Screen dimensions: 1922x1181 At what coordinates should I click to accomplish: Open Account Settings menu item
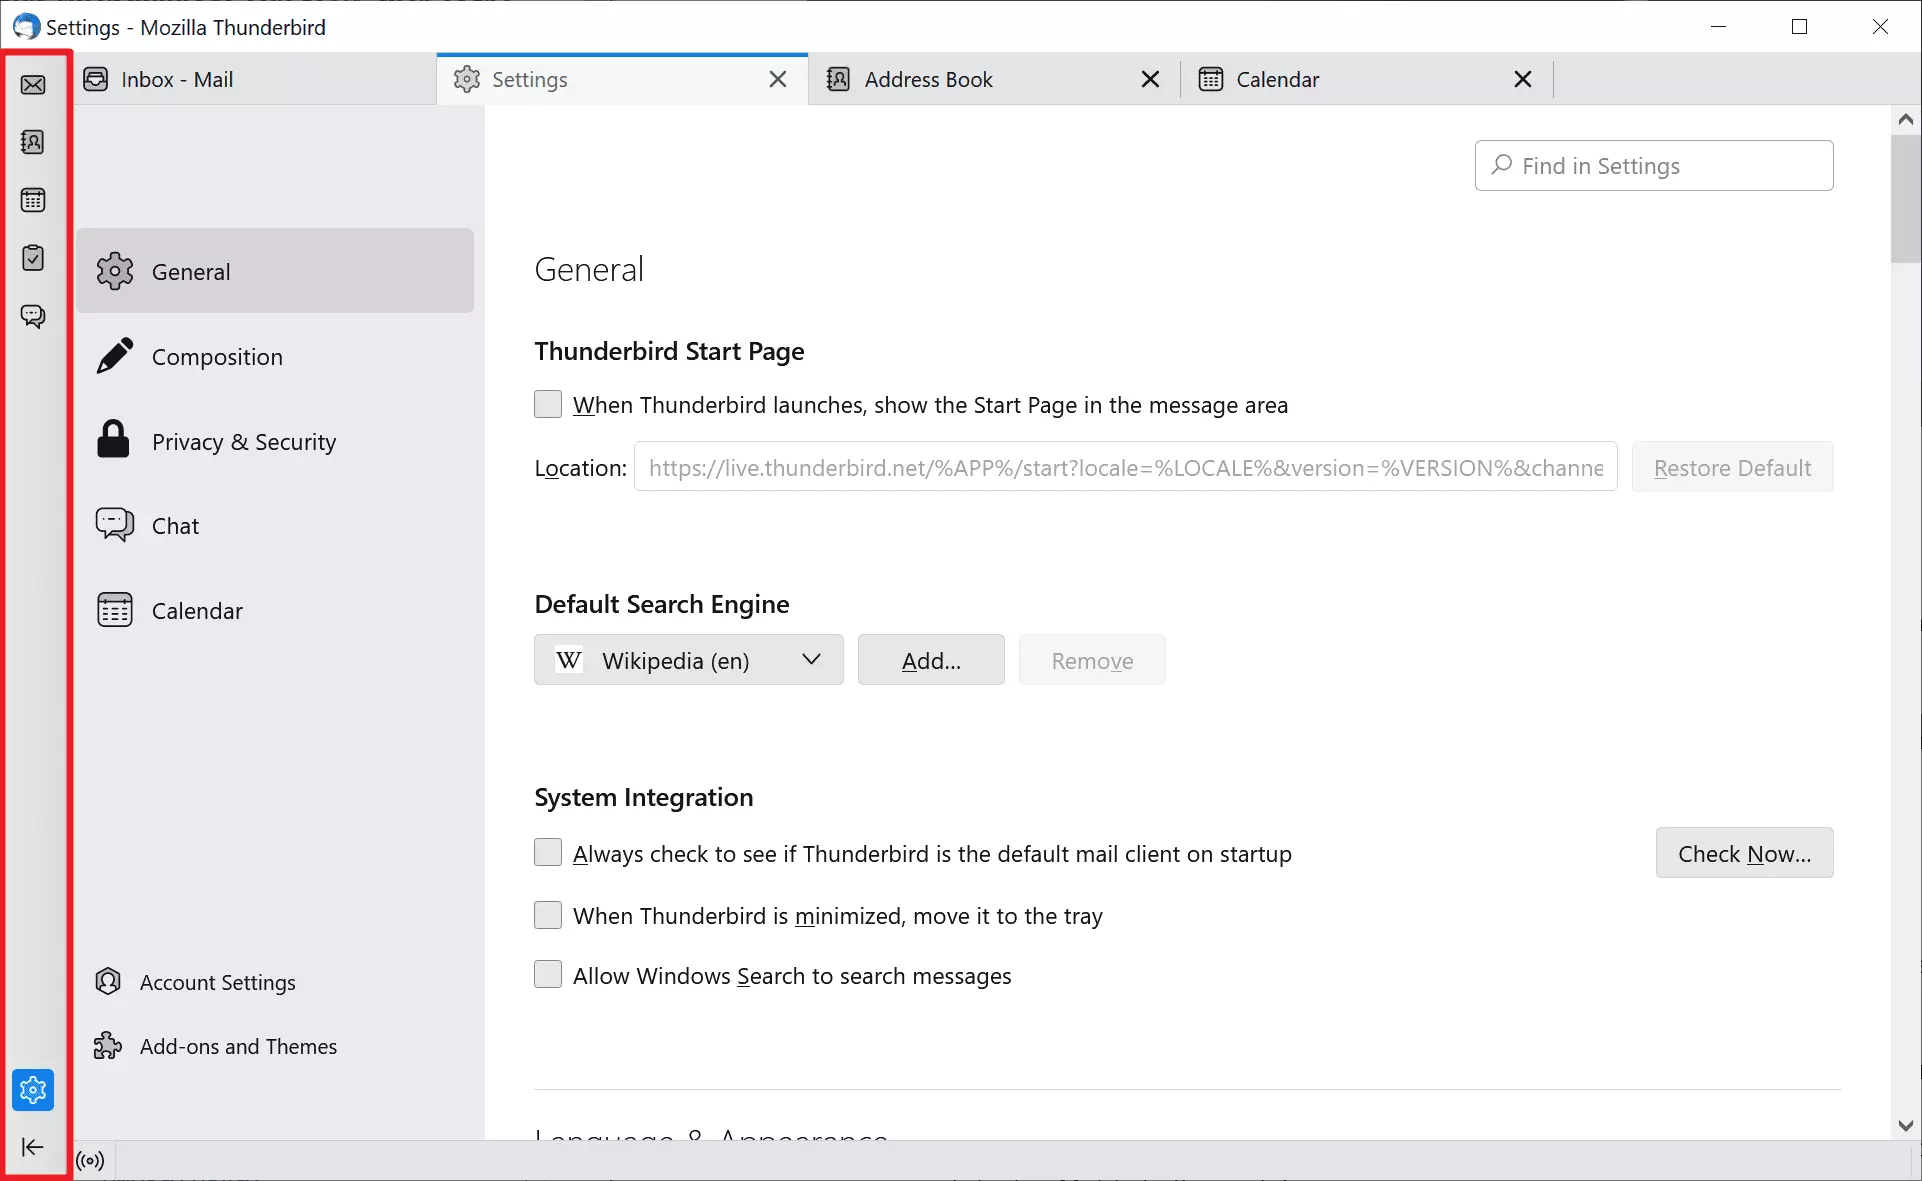click(x=217, y=982)
